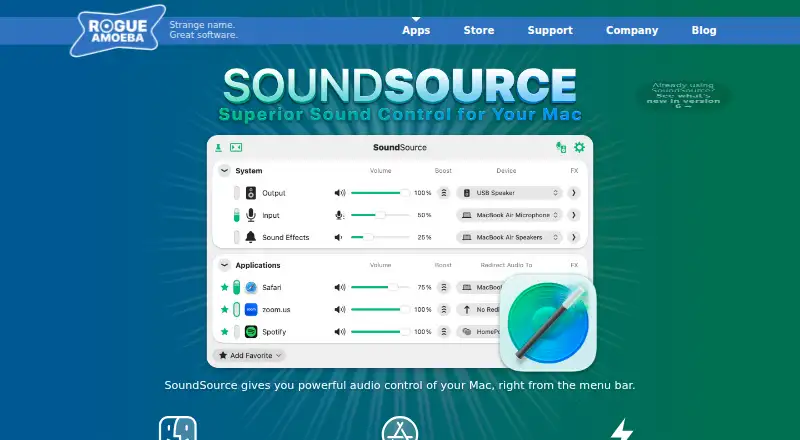Open the Company menu
This screenshot has width=800, height=440.
click(x=632, y=31)
